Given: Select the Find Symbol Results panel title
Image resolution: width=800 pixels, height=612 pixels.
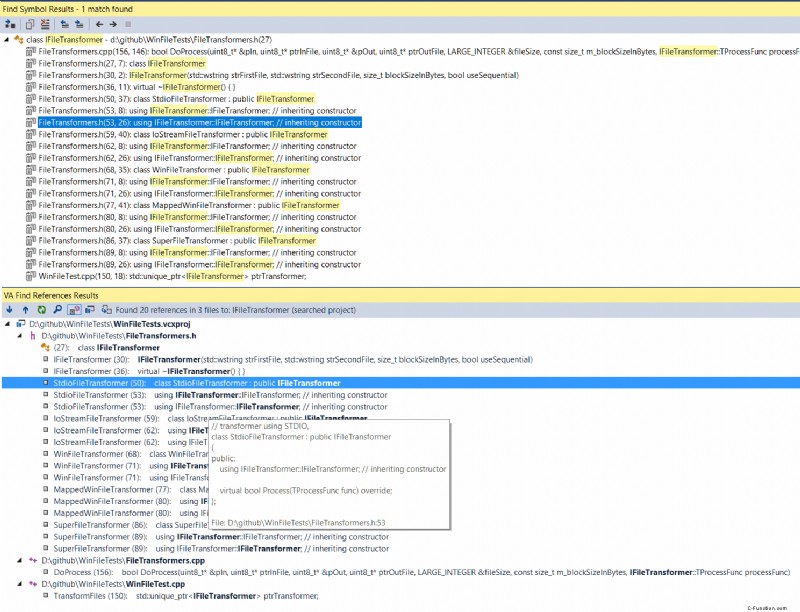Looking at the screenshot, I should (x=38, y=7).
